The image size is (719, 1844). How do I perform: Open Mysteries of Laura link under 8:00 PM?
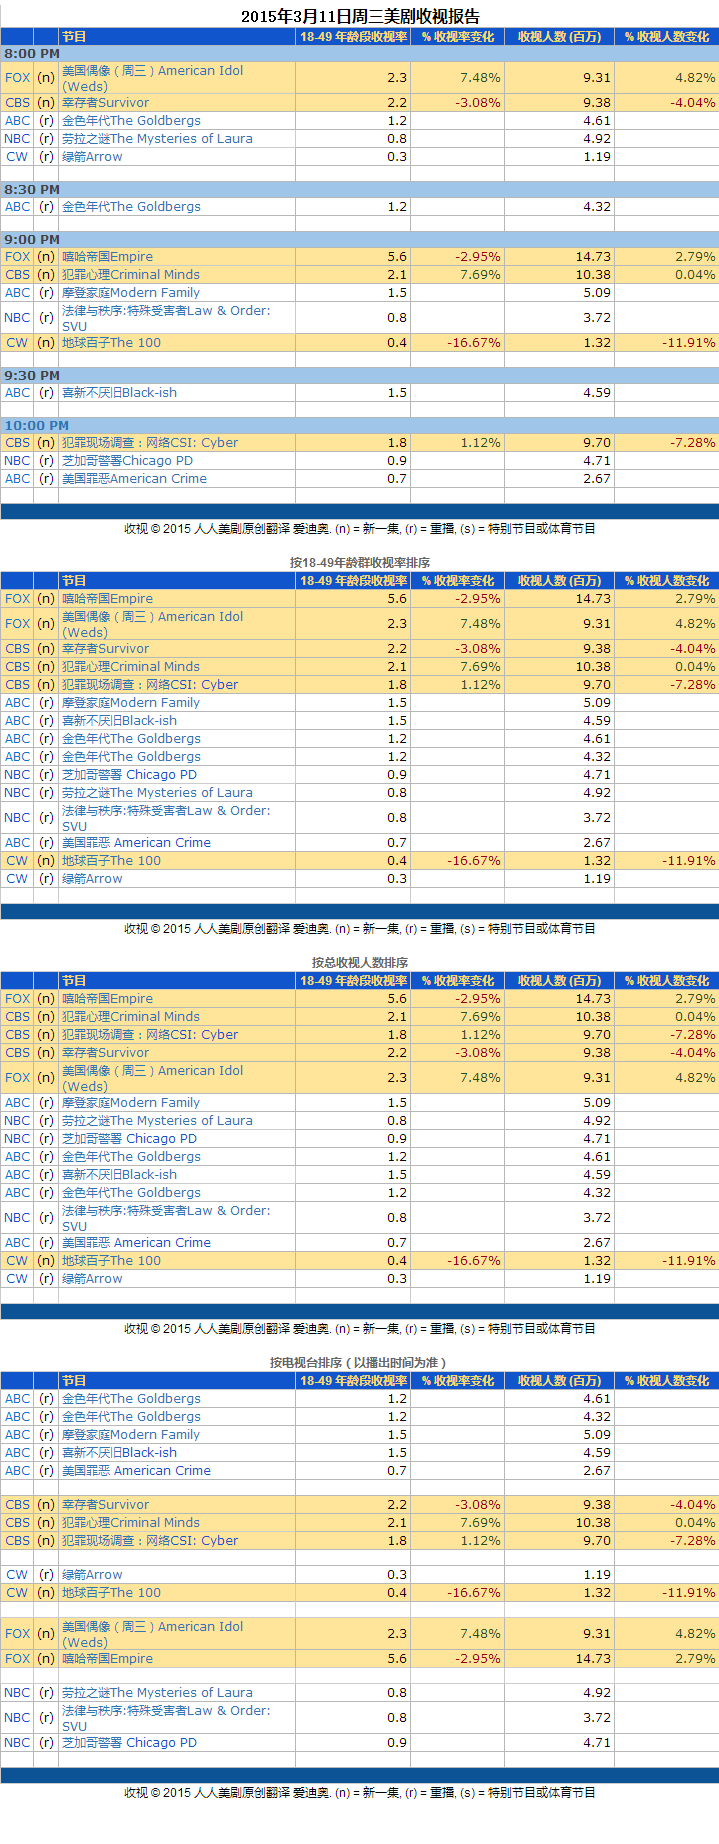(157, 138)
